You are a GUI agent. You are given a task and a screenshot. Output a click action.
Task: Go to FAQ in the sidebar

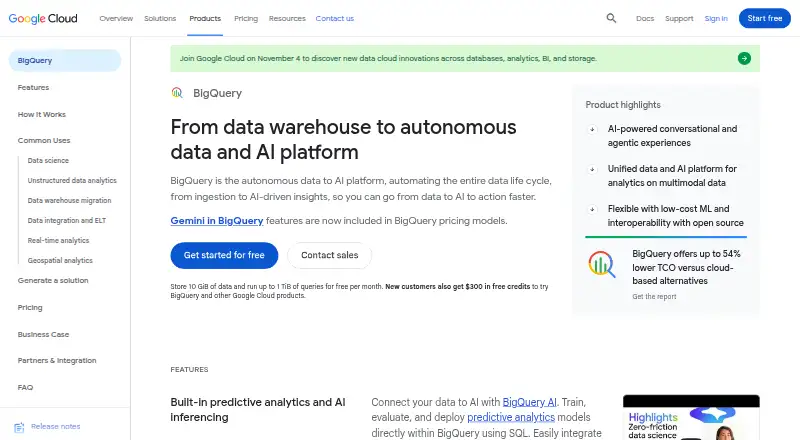(x=25, y=388)
